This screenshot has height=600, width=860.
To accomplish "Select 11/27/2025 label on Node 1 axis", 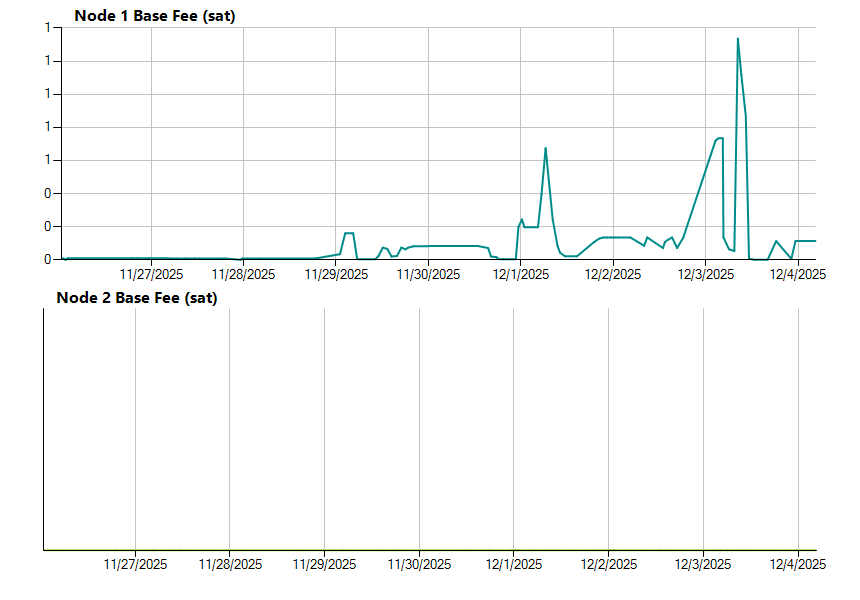I will tap(151, 273).
